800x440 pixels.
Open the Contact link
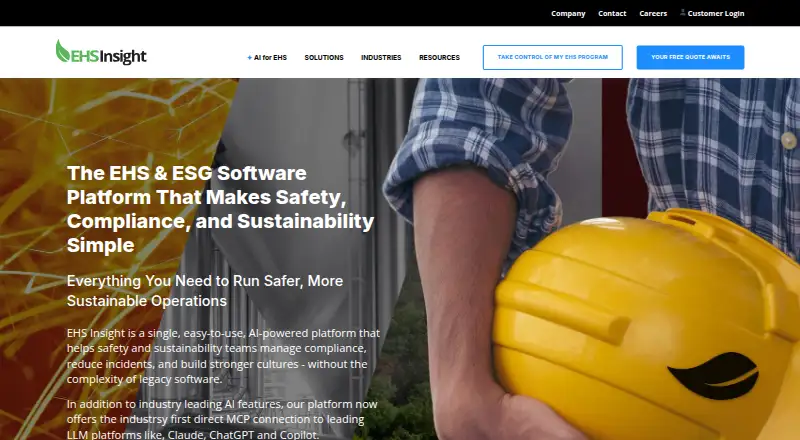(x=612, y=13)
